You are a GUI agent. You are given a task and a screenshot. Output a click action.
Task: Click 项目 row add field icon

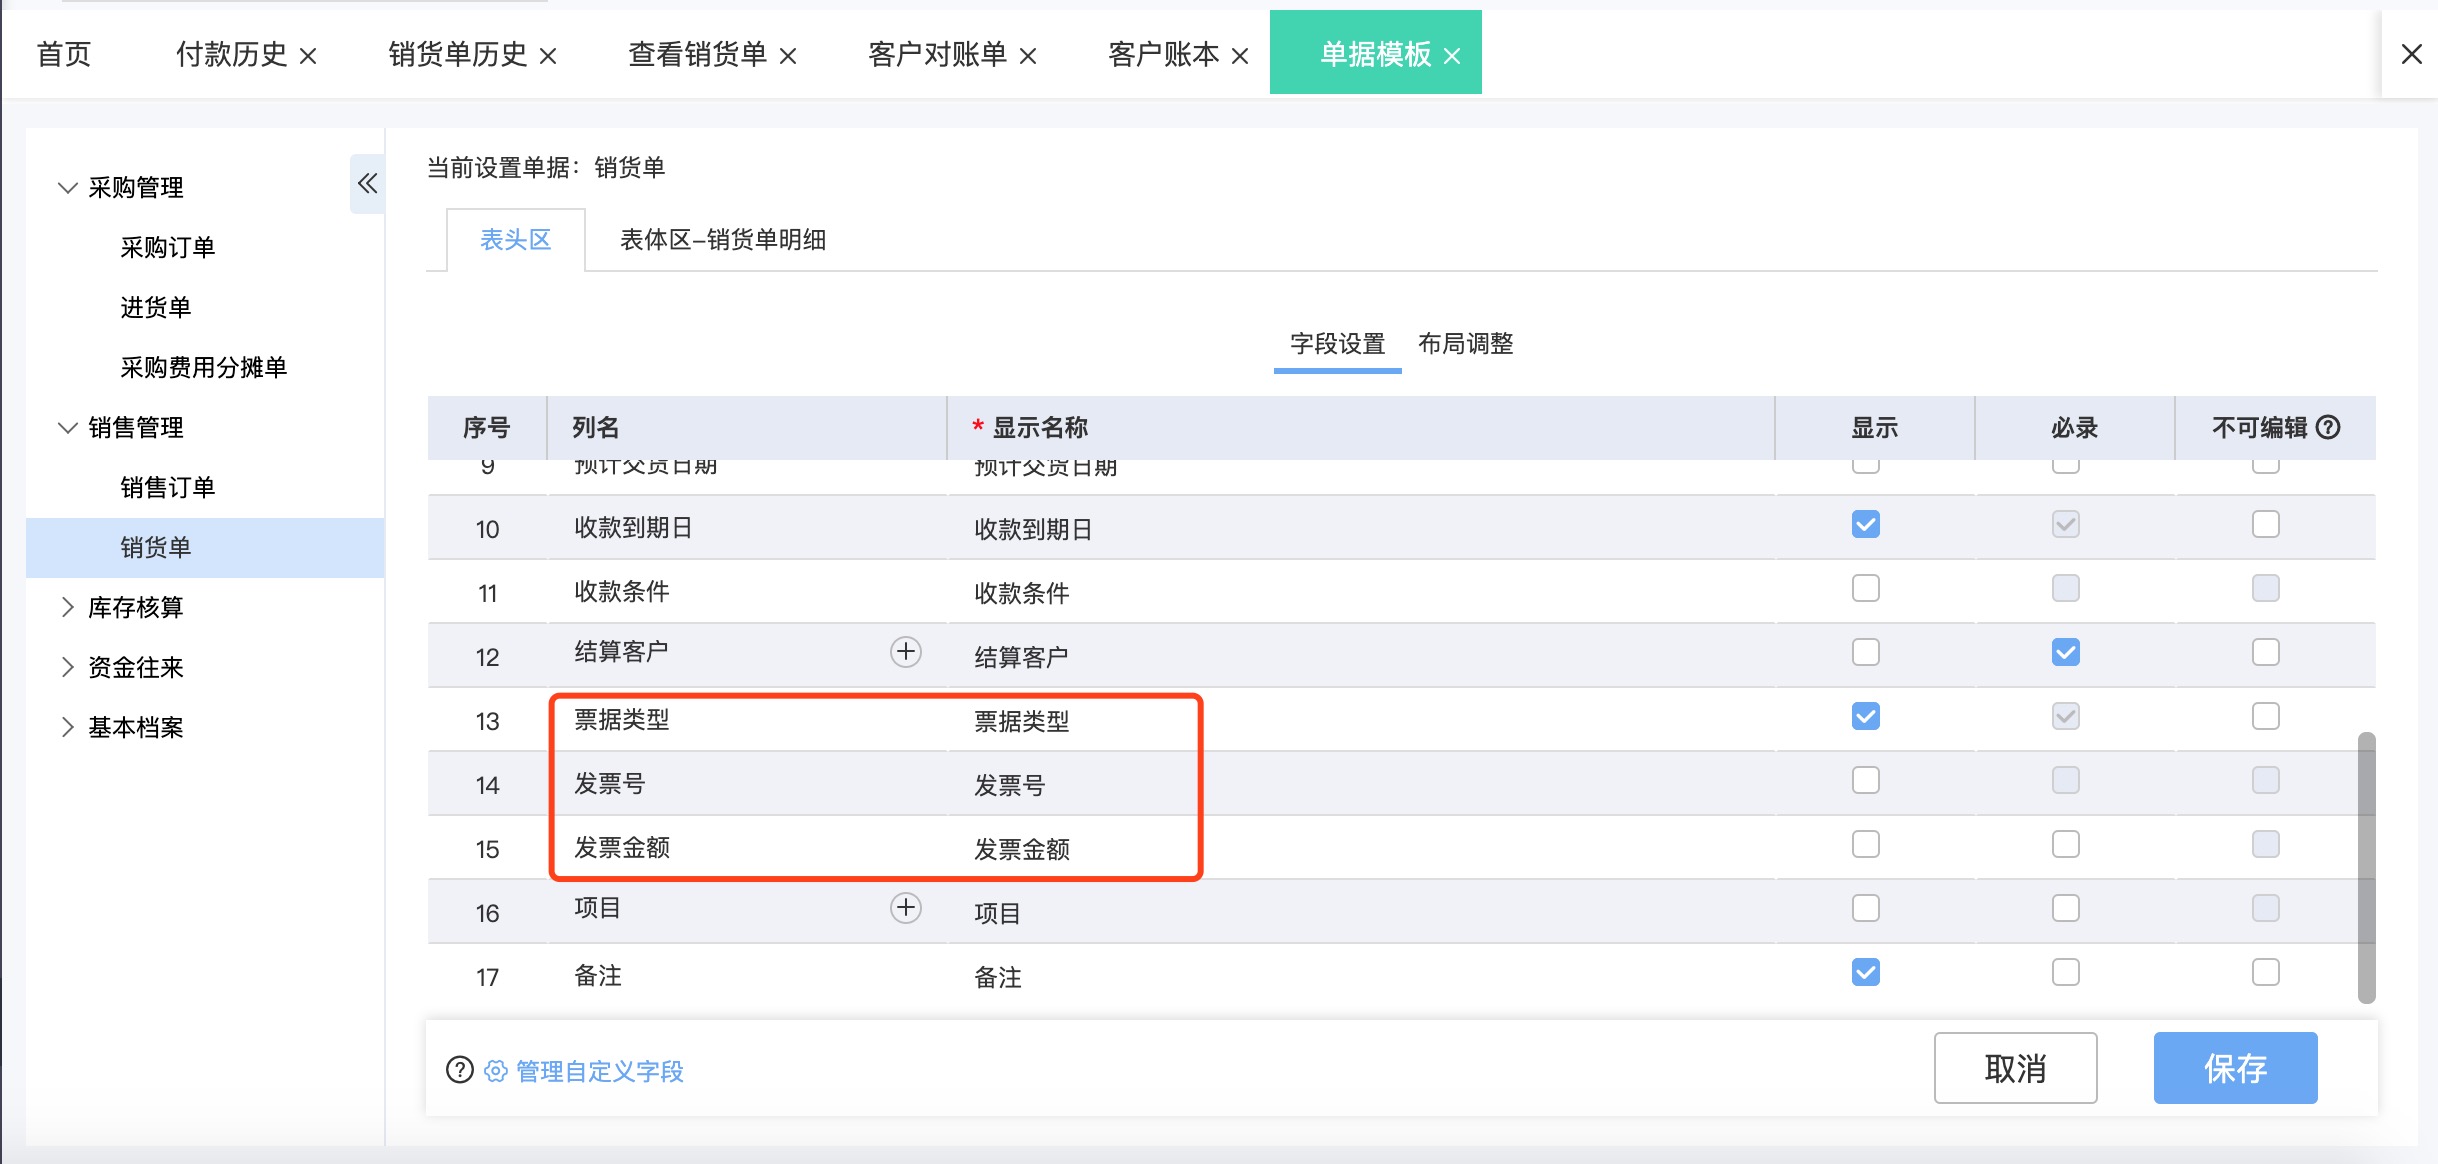905,911
